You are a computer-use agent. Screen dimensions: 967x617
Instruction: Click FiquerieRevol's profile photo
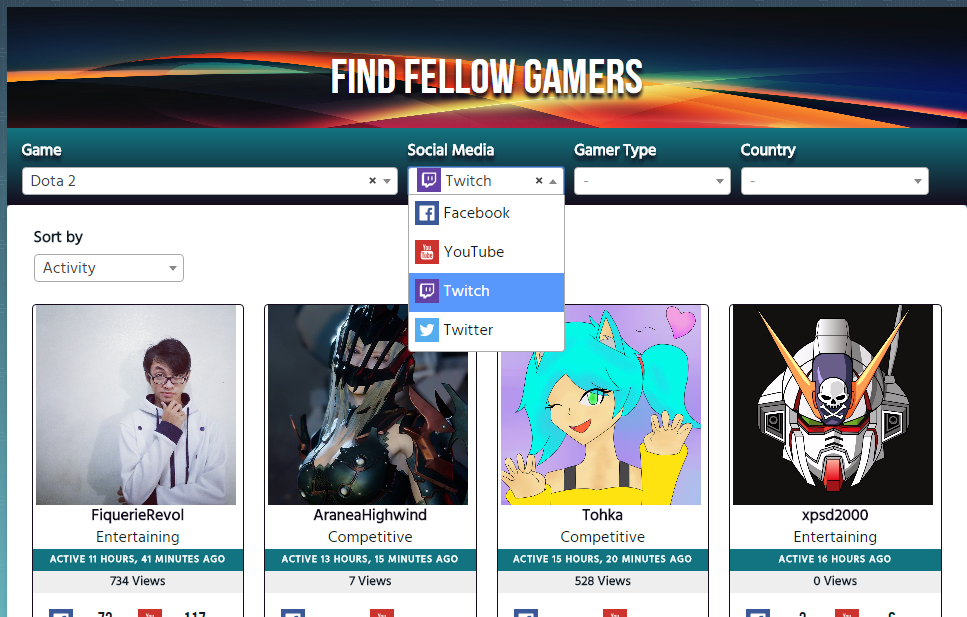[x=136, y=405]
